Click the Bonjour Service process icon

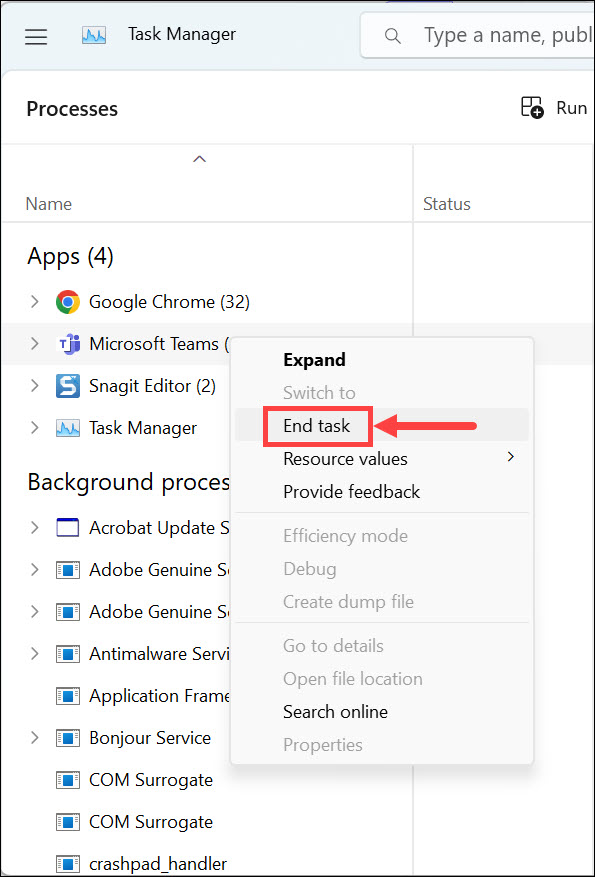click(x=68, y=738)
